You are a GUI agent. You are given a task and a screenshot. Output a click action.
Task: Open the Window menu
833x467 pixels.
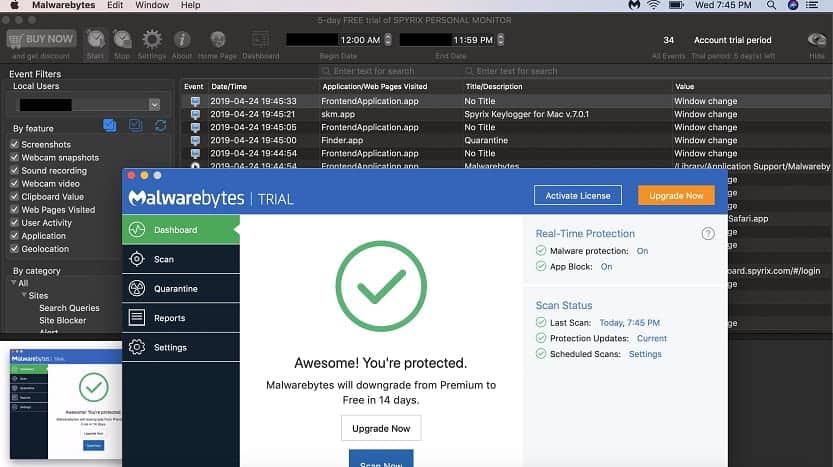coord(152,5)
